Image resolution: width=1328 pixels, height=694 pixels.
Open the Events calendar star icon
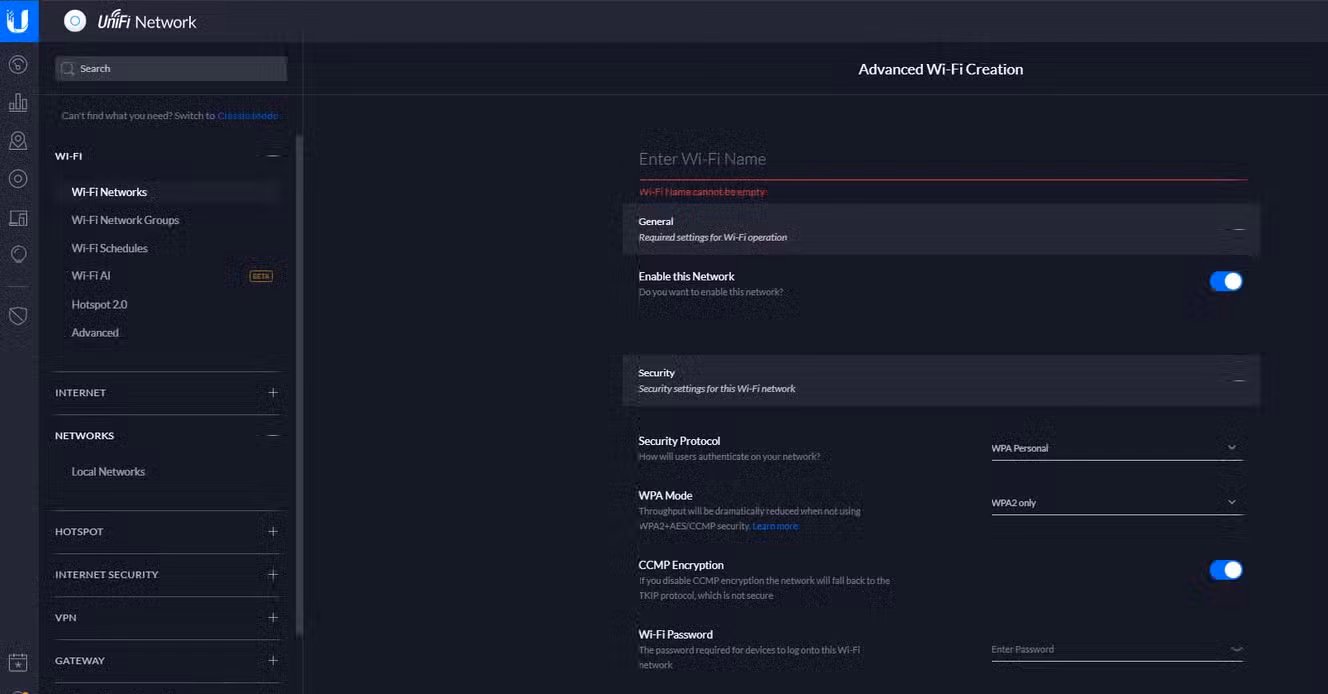[18, 662]
